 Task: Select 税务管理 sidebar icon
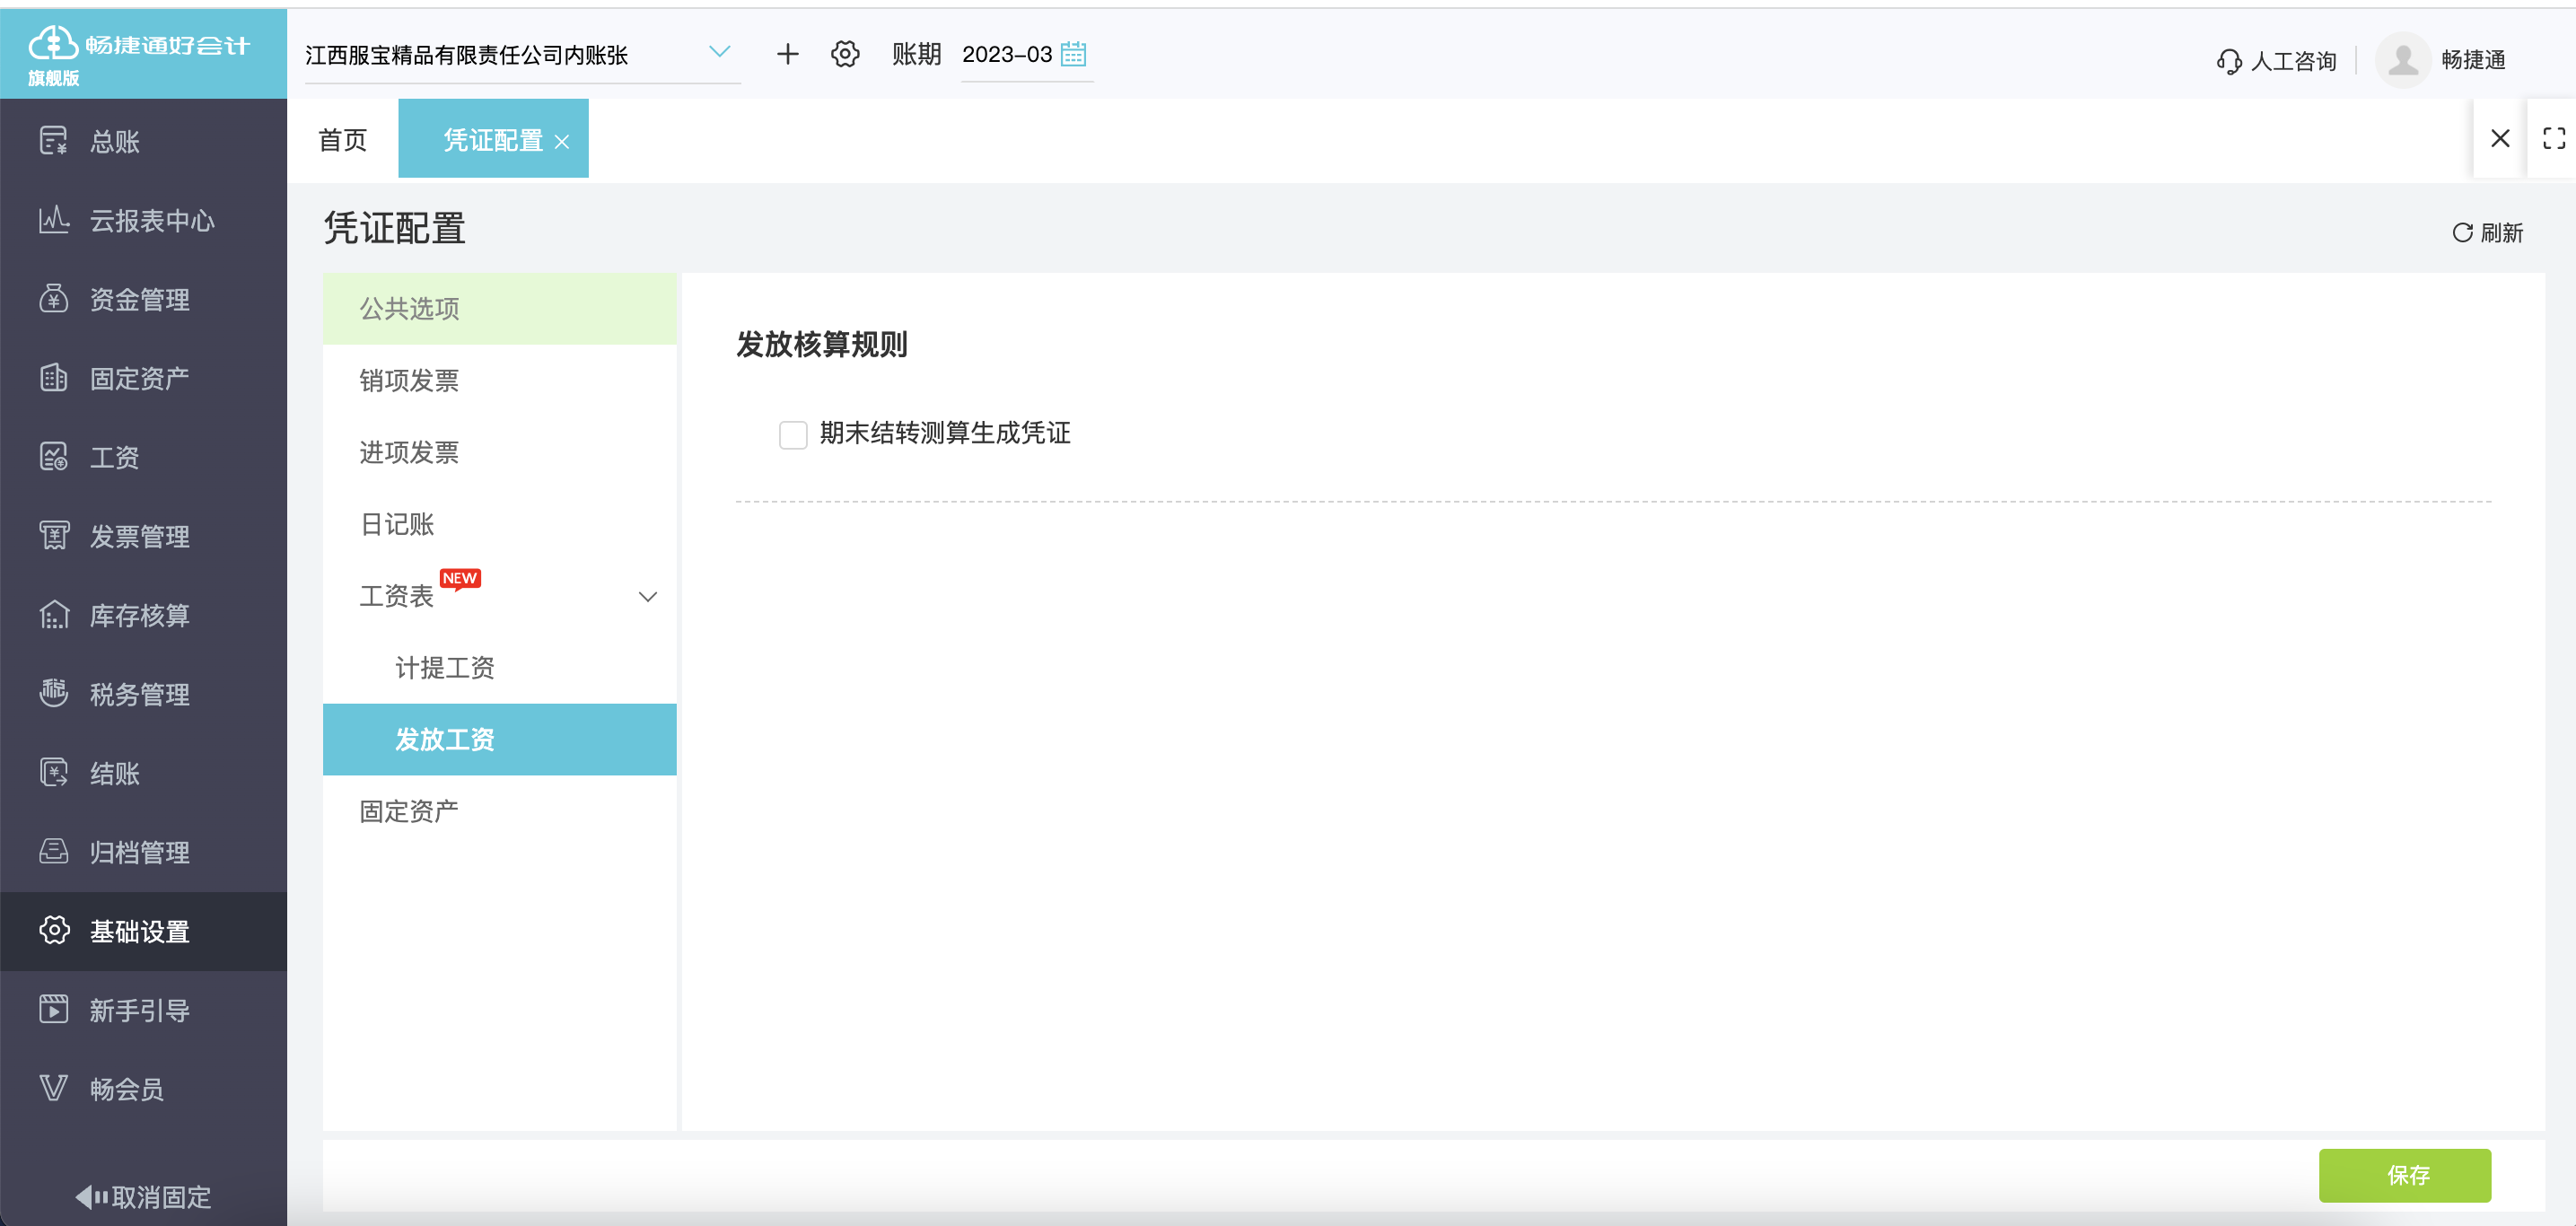pos(51,692)
